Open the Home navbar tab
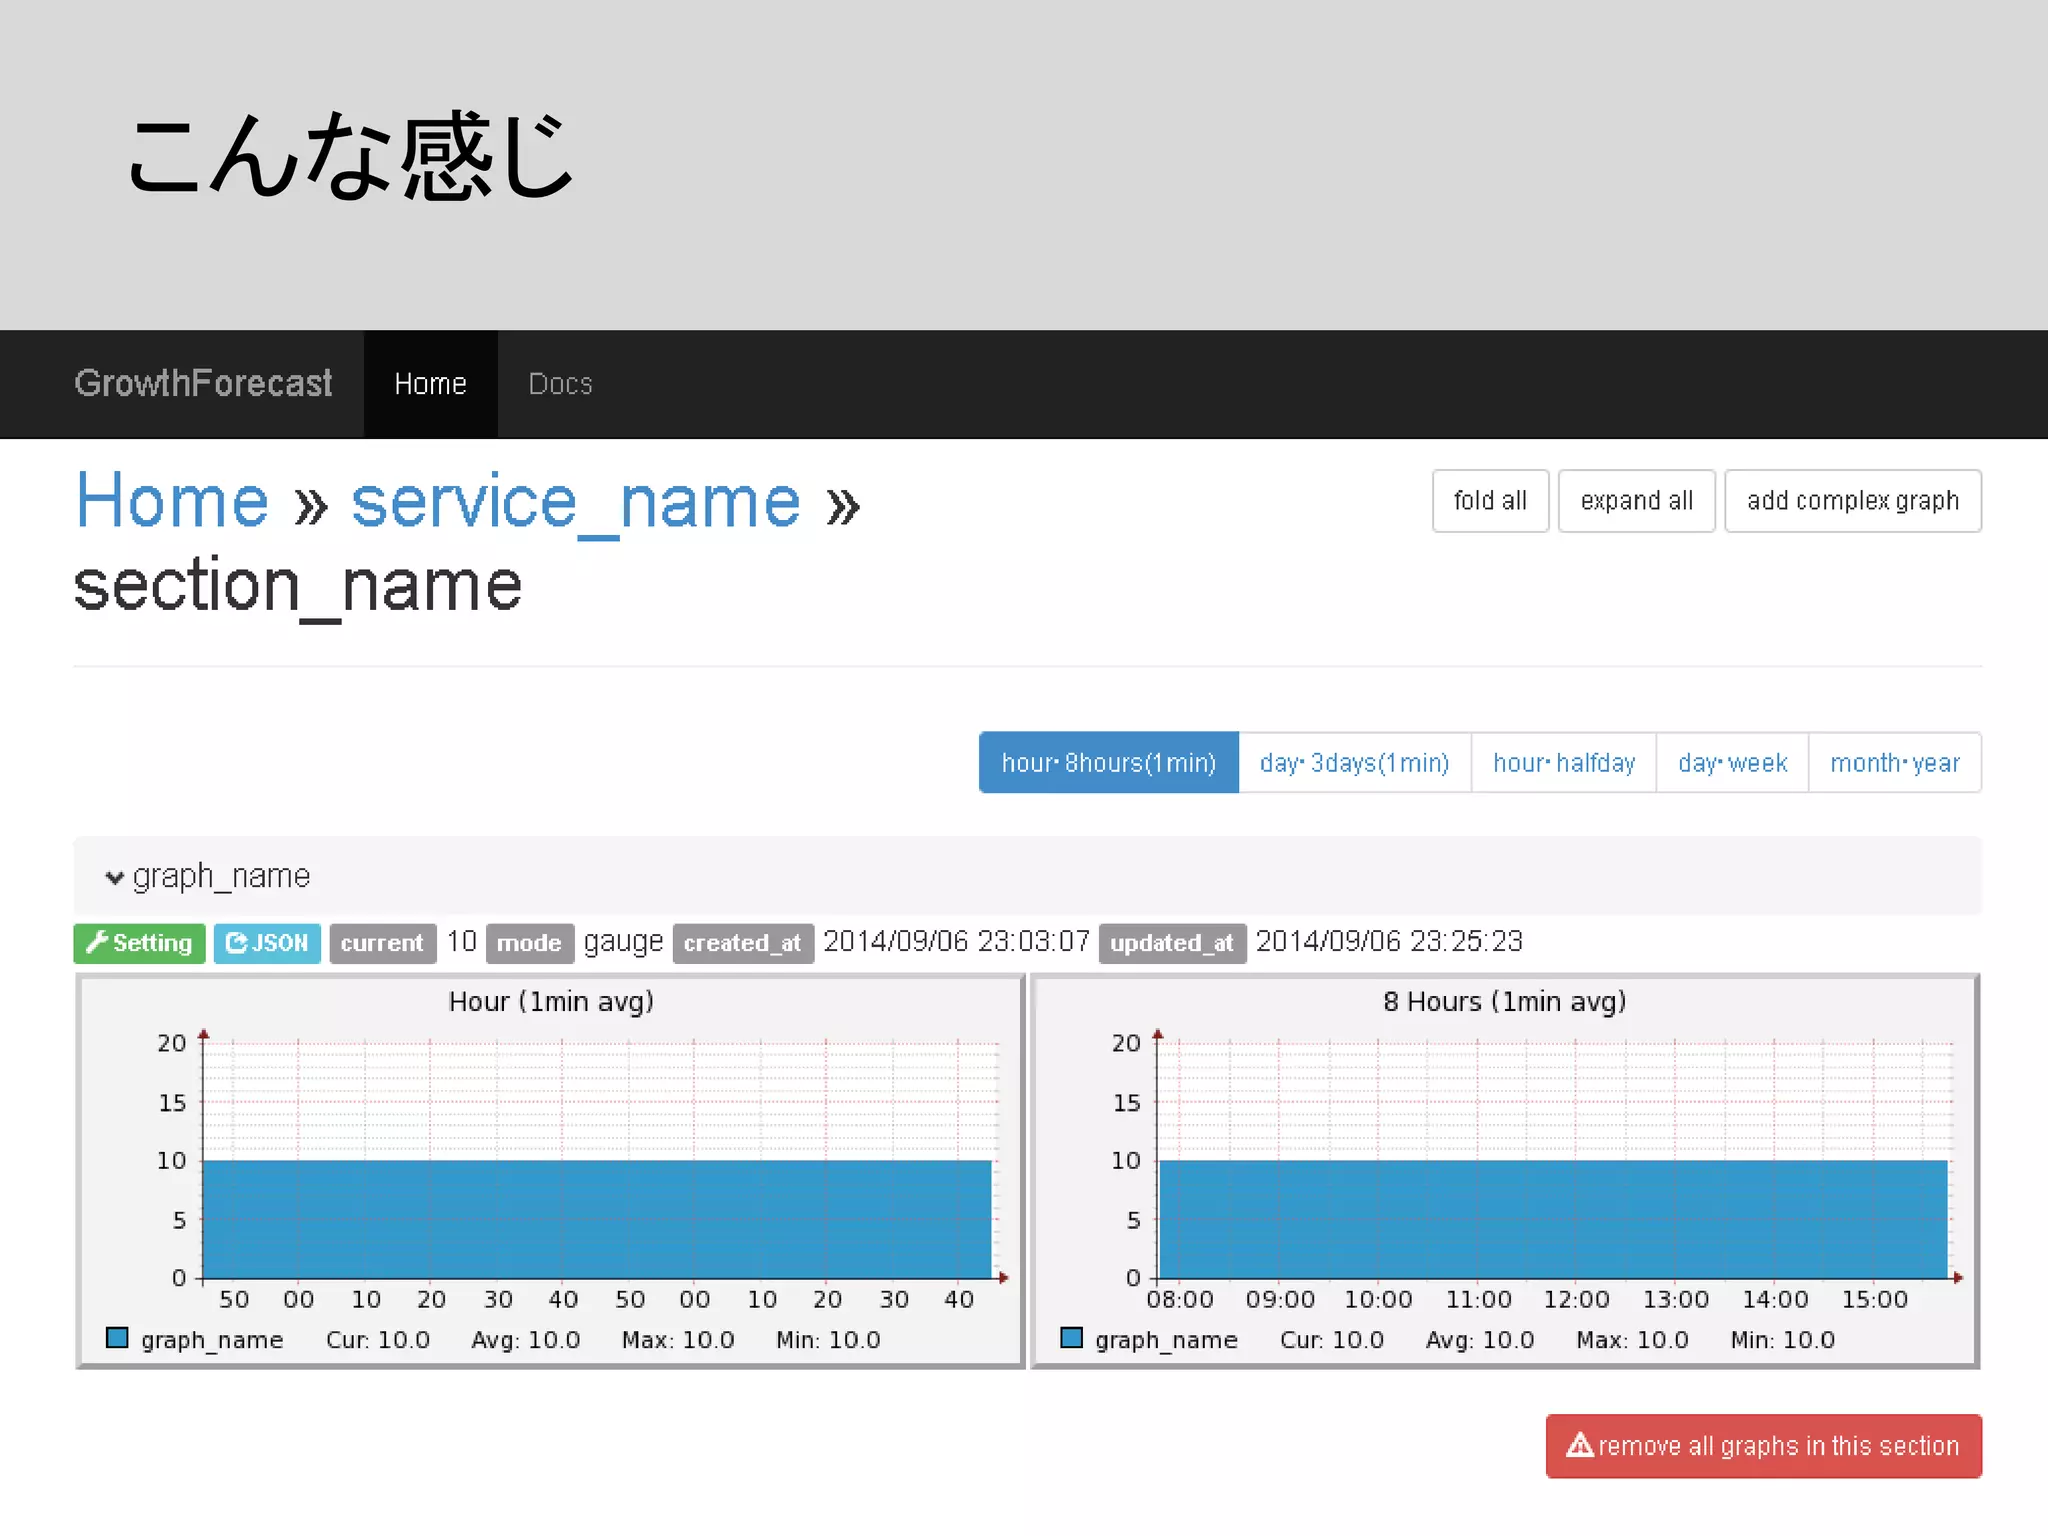Screen dimensions: 2048x1536 [x=430, y=384]
